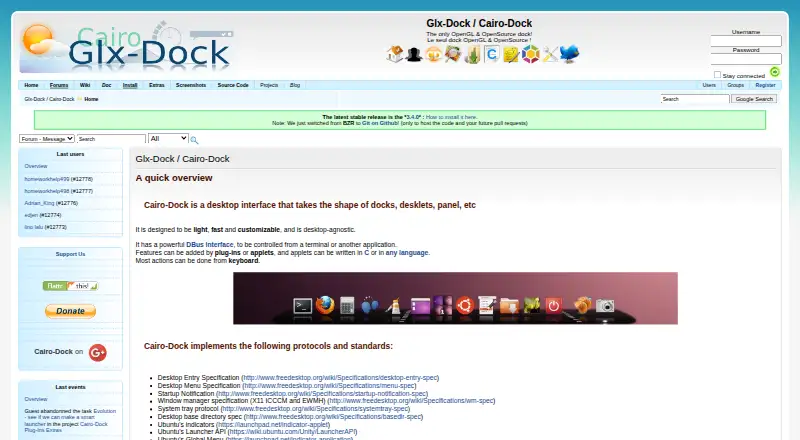Image resolution: width=800 pixels, height=440 pixels.
Task: Open the launchpad indicator-applet link
Action: [273, 425]
